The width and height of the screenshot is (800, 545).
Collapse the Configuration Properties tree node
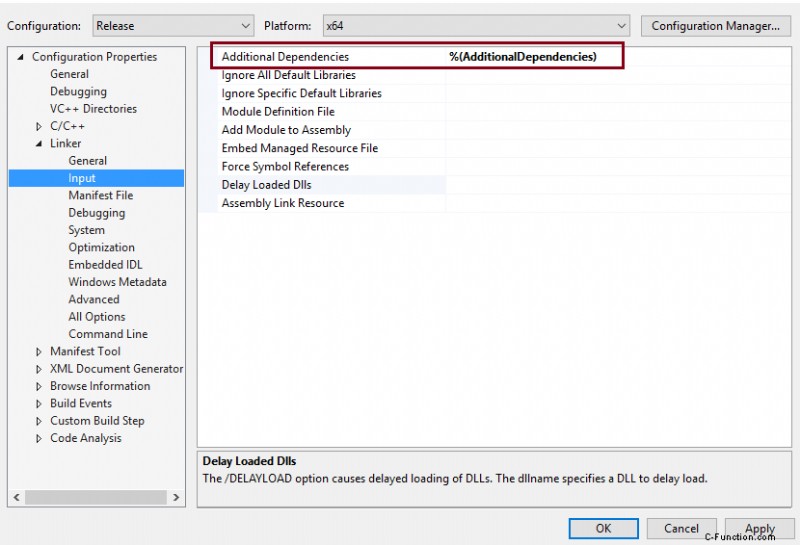pos(21,57)
